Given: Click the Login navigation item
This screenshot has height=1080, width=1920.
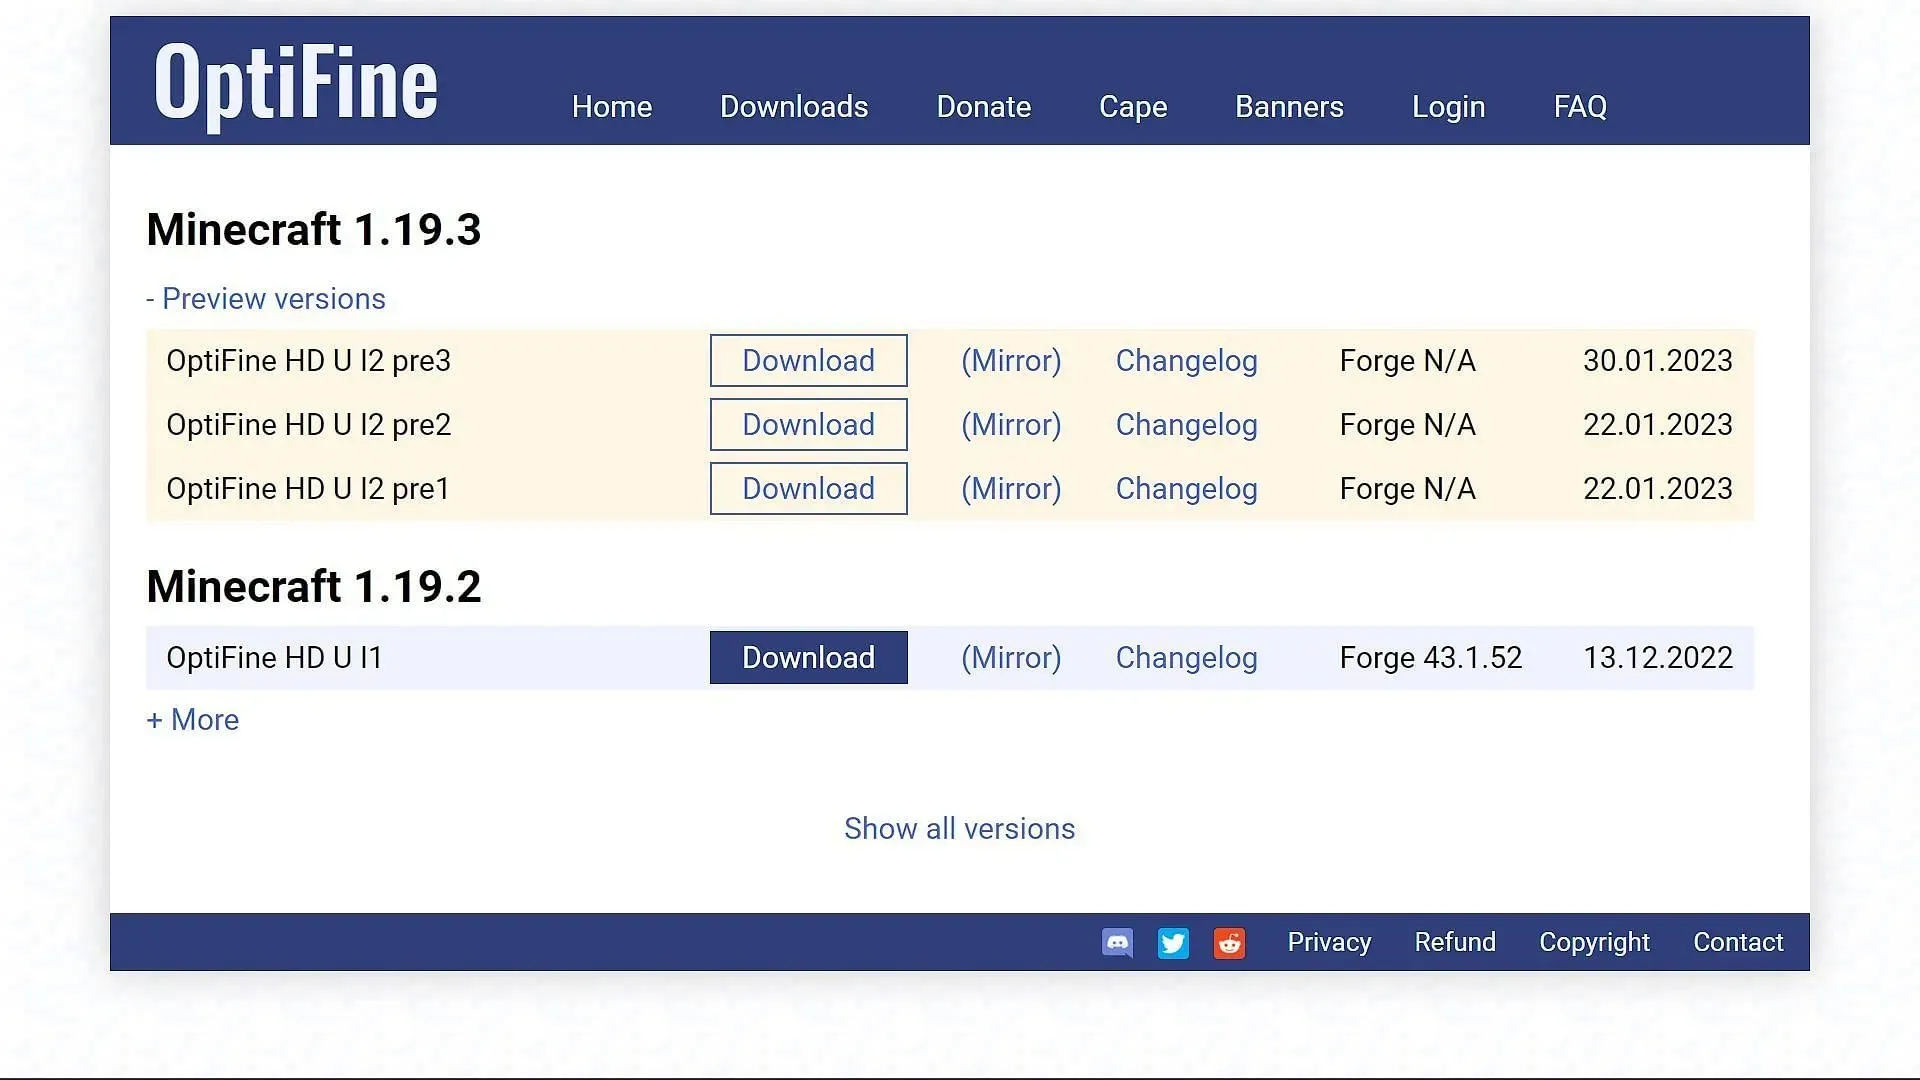Looking at the screenshot, I should point(1449,105).
